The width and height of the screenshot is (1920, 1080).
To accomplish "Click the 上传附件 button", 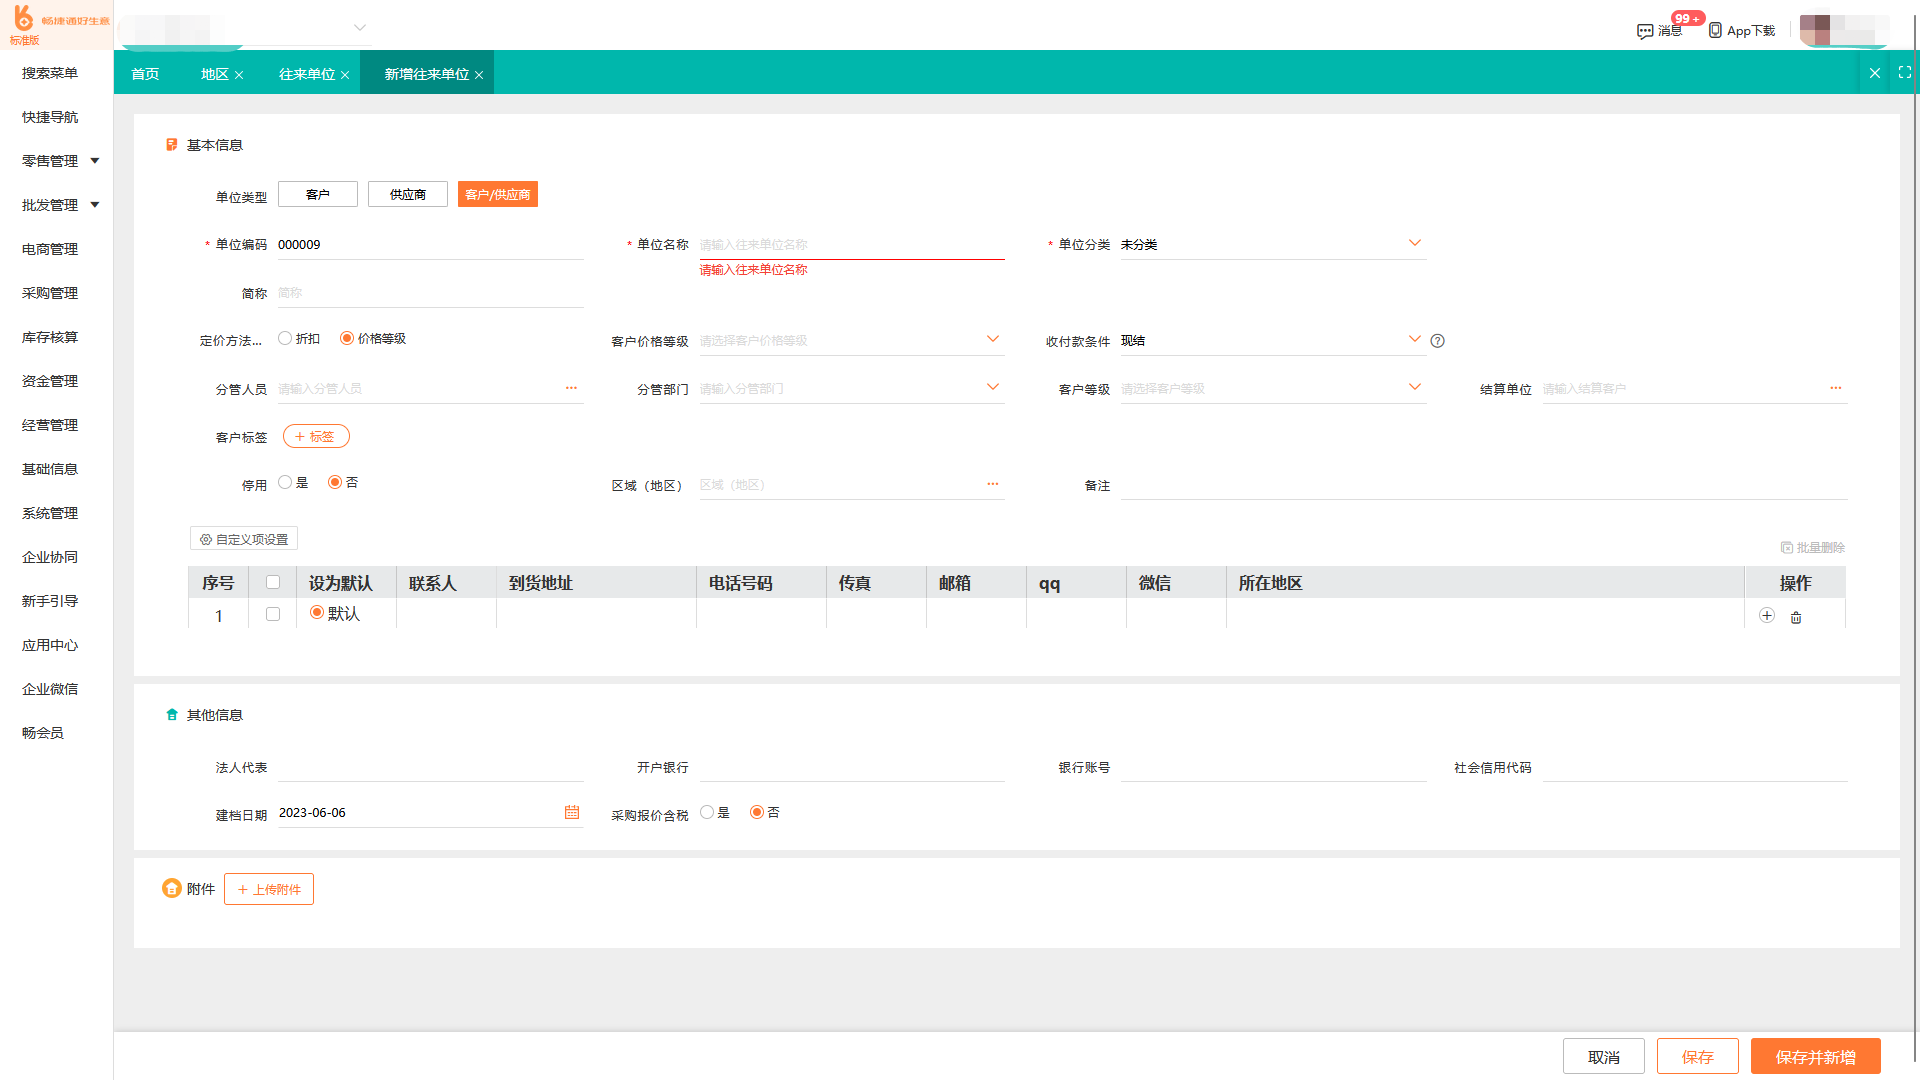I will coord(268,889).
